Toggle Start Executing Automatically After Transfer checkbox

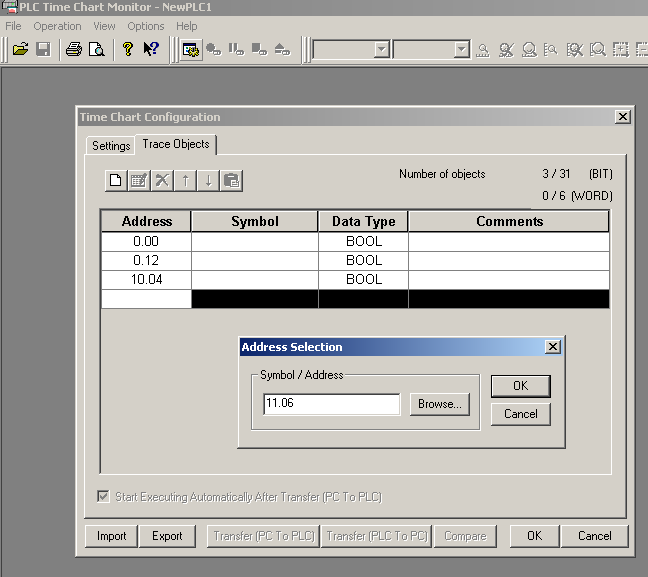click(x=104, y=497)
